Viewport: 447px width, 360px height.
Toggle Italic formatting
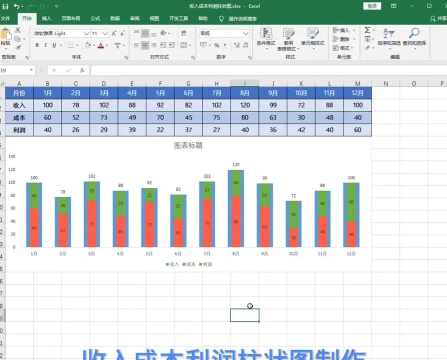(45, 45)
